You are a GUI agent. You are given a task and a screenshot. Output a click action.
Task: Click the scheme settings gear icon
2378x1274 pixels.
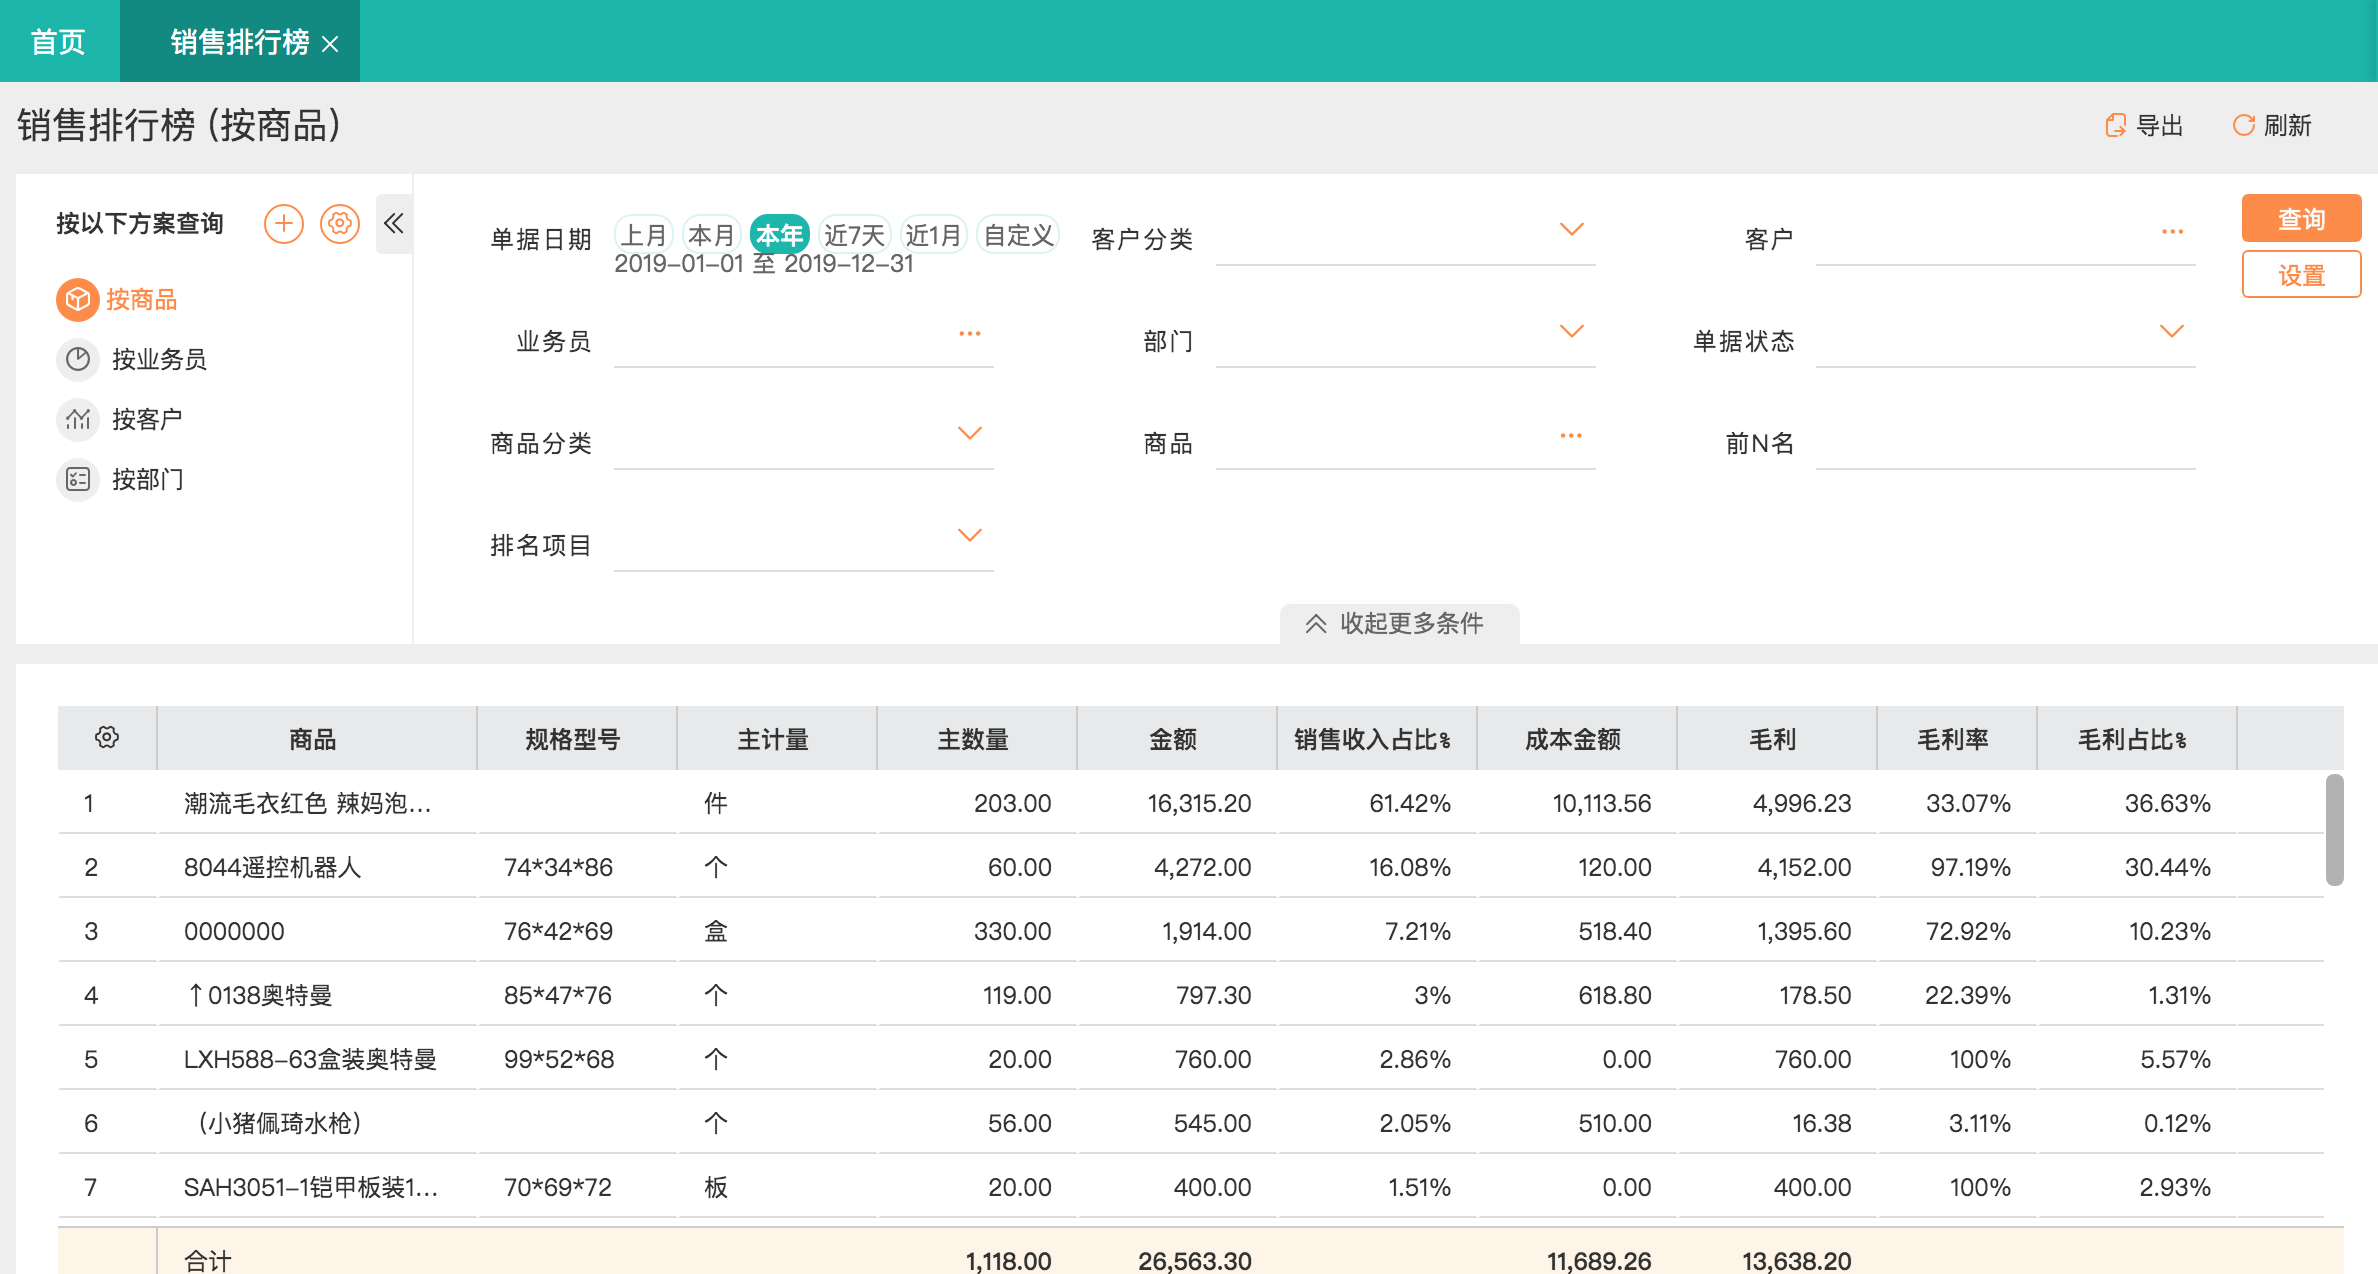click(337, 222)
